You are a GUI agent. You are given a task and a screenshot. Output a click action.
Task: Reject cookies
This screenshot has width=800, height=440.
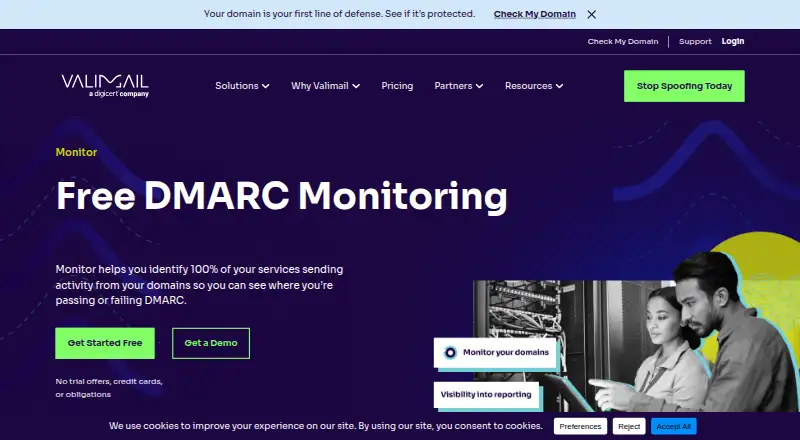tap(629, 426)
